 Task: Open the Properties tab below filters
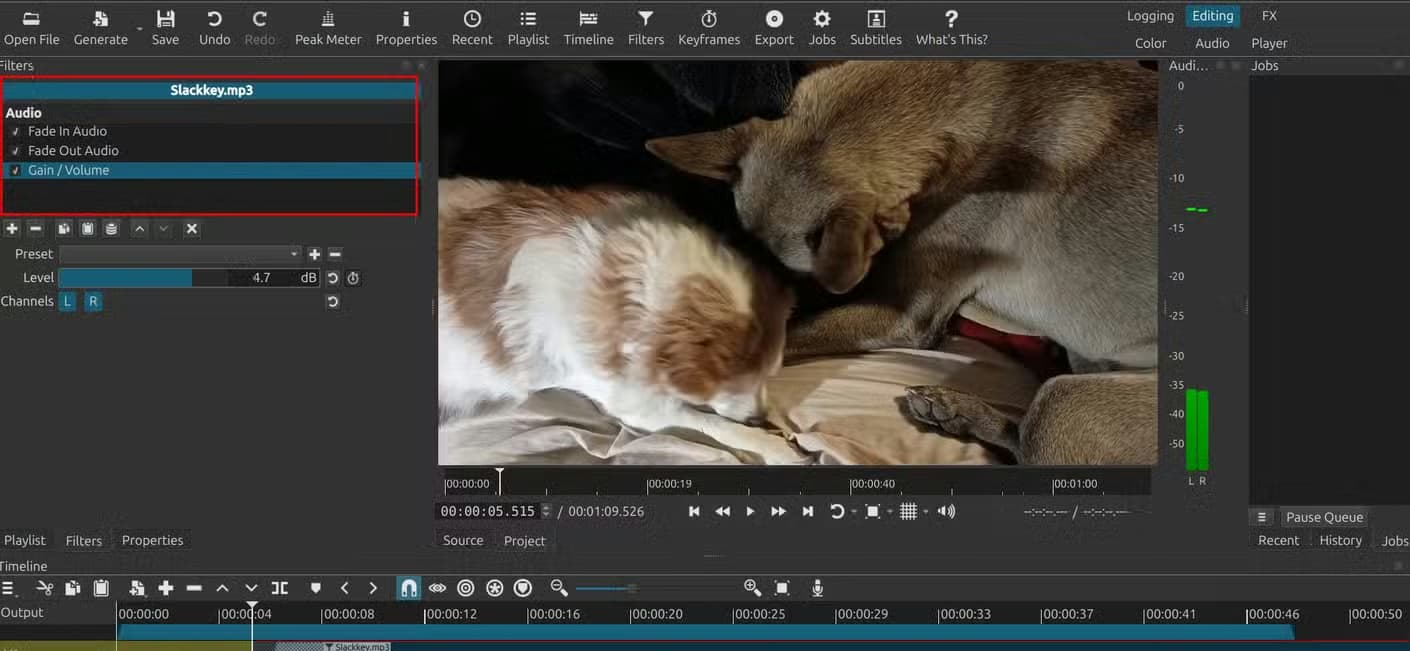pos(153,540)
